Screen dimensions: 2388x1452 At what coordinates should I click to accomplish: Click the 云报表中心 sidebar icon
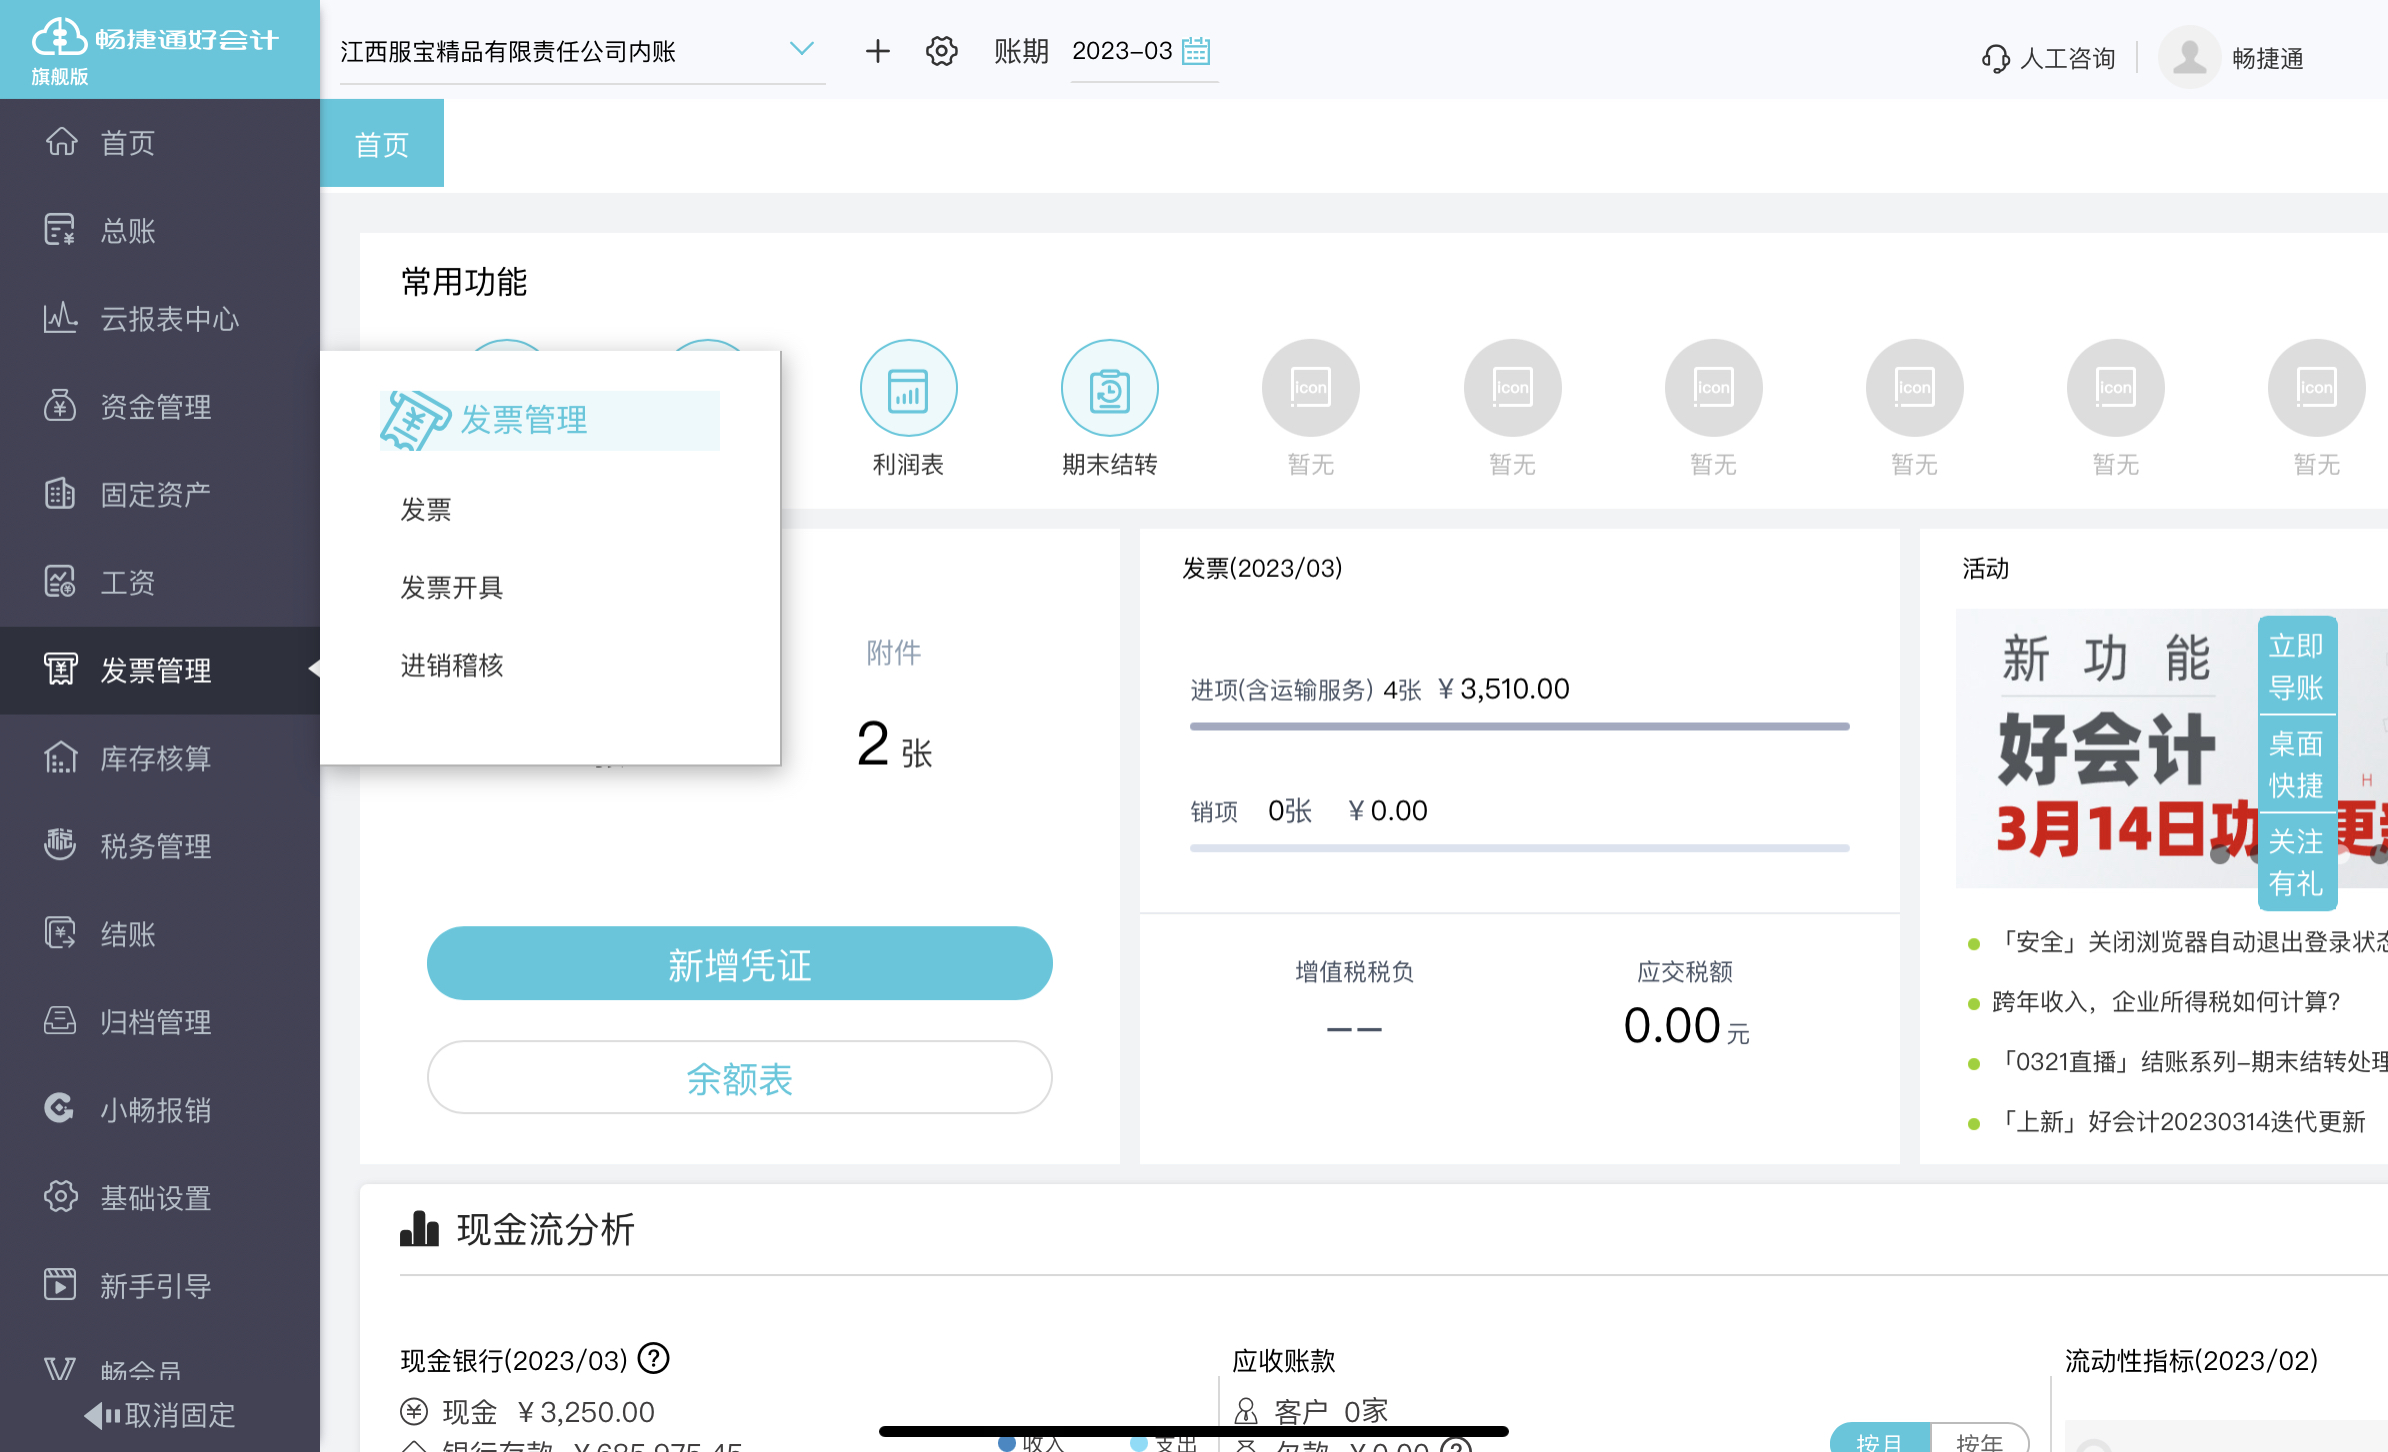[x=61, y=317]
